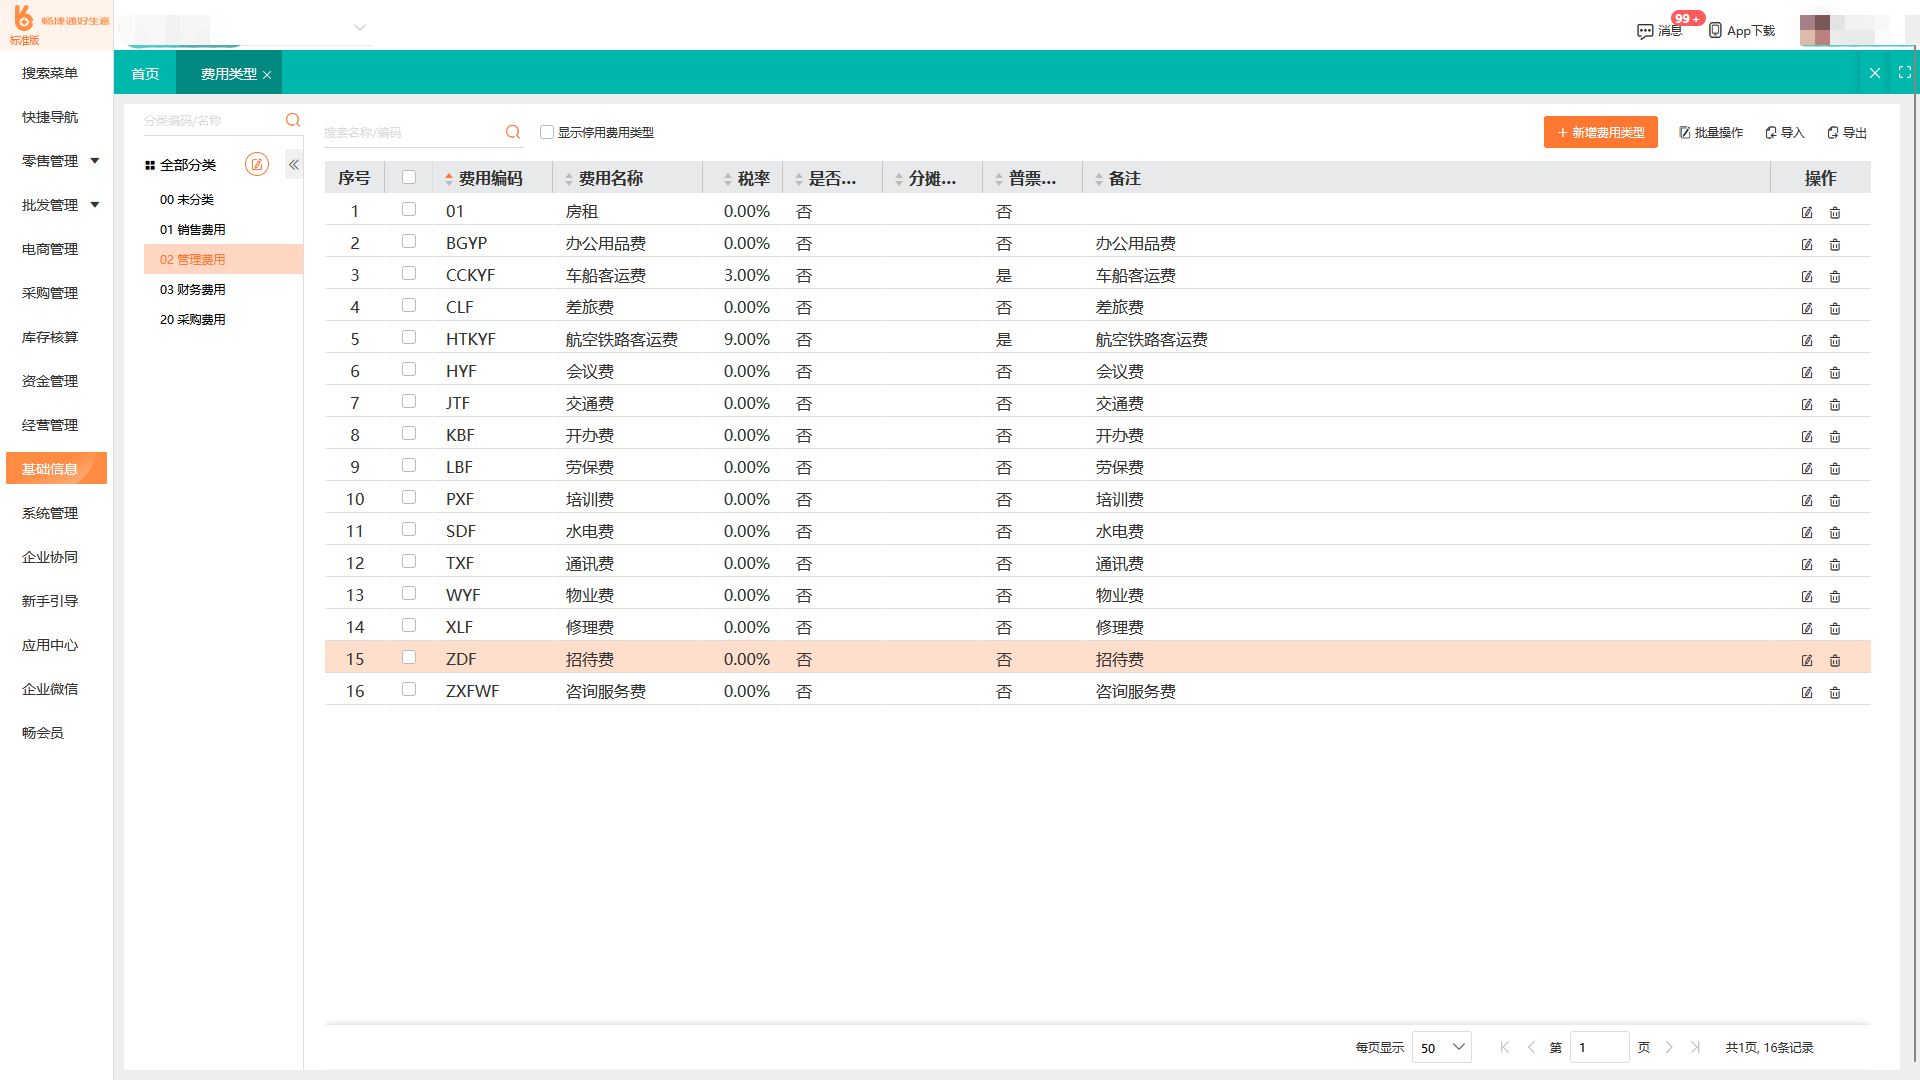Screen dimensions: 1920x1080
Task: Open 每页显示50 records dropdown
Action: pyautogui.click(x=1441, y=1047)
